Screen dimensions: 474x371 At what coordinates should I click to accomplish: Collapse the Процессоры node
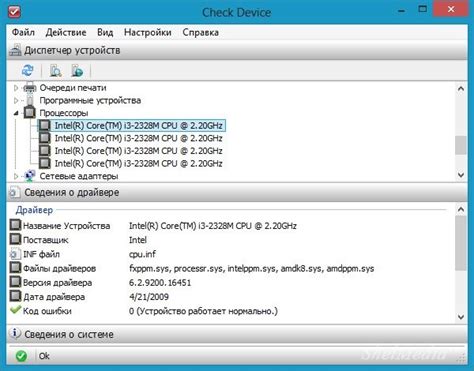(16, 113)
